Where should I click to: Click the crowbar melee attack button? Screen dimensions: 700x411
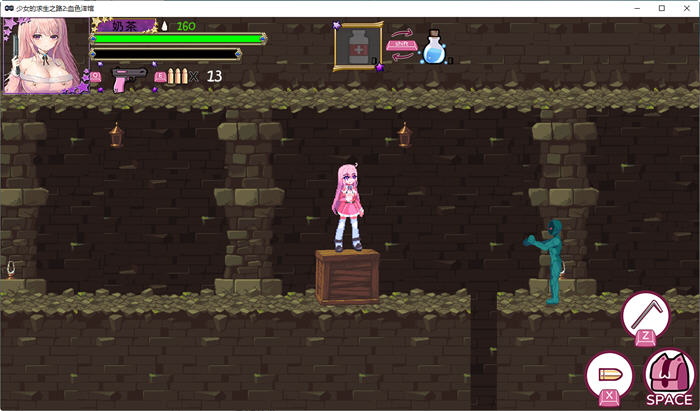645,314
